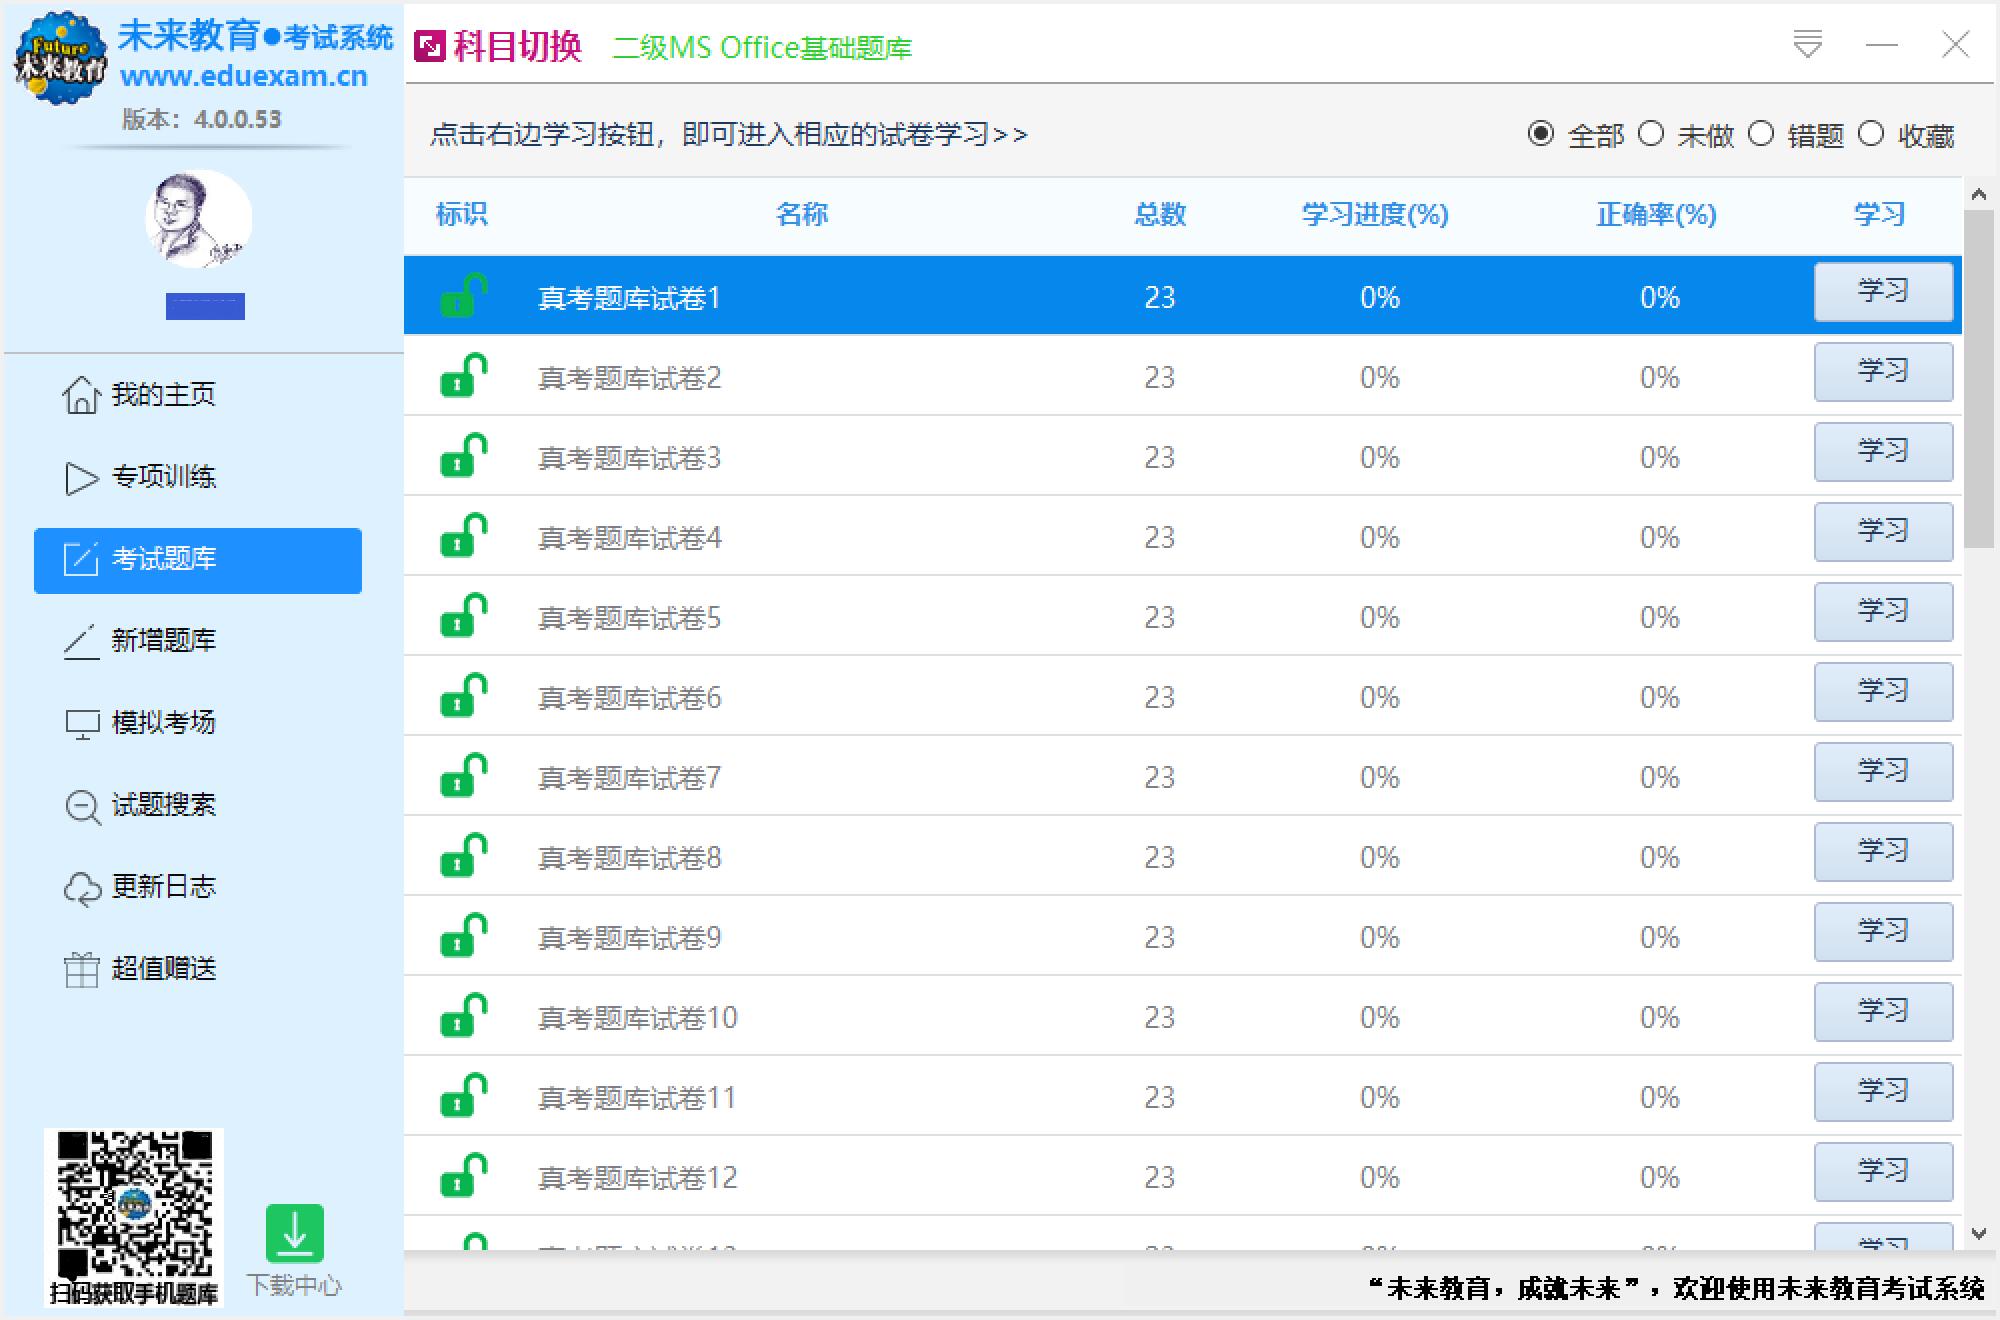Click 学习 button for 真考题库试卷5
The width and height of the screenshot is (2000, 1320).
coord(1883,611)
